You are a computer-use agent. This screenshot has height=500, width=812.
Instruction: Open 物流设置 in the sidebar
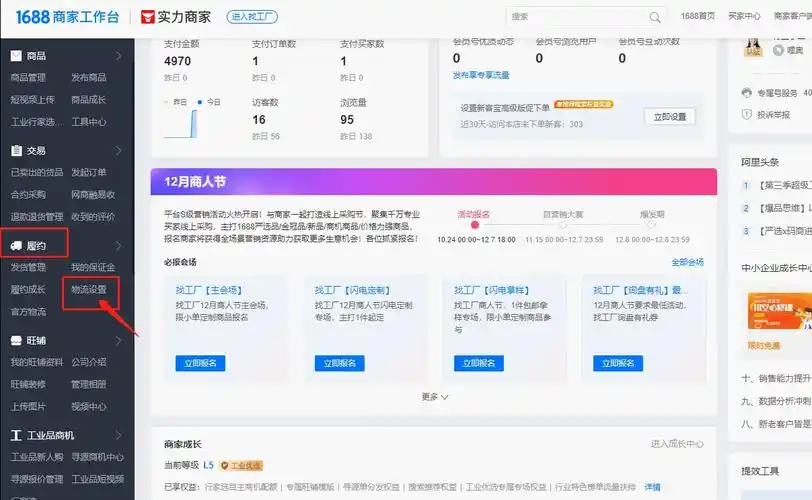pyautogui.click(x=89, y=289)
